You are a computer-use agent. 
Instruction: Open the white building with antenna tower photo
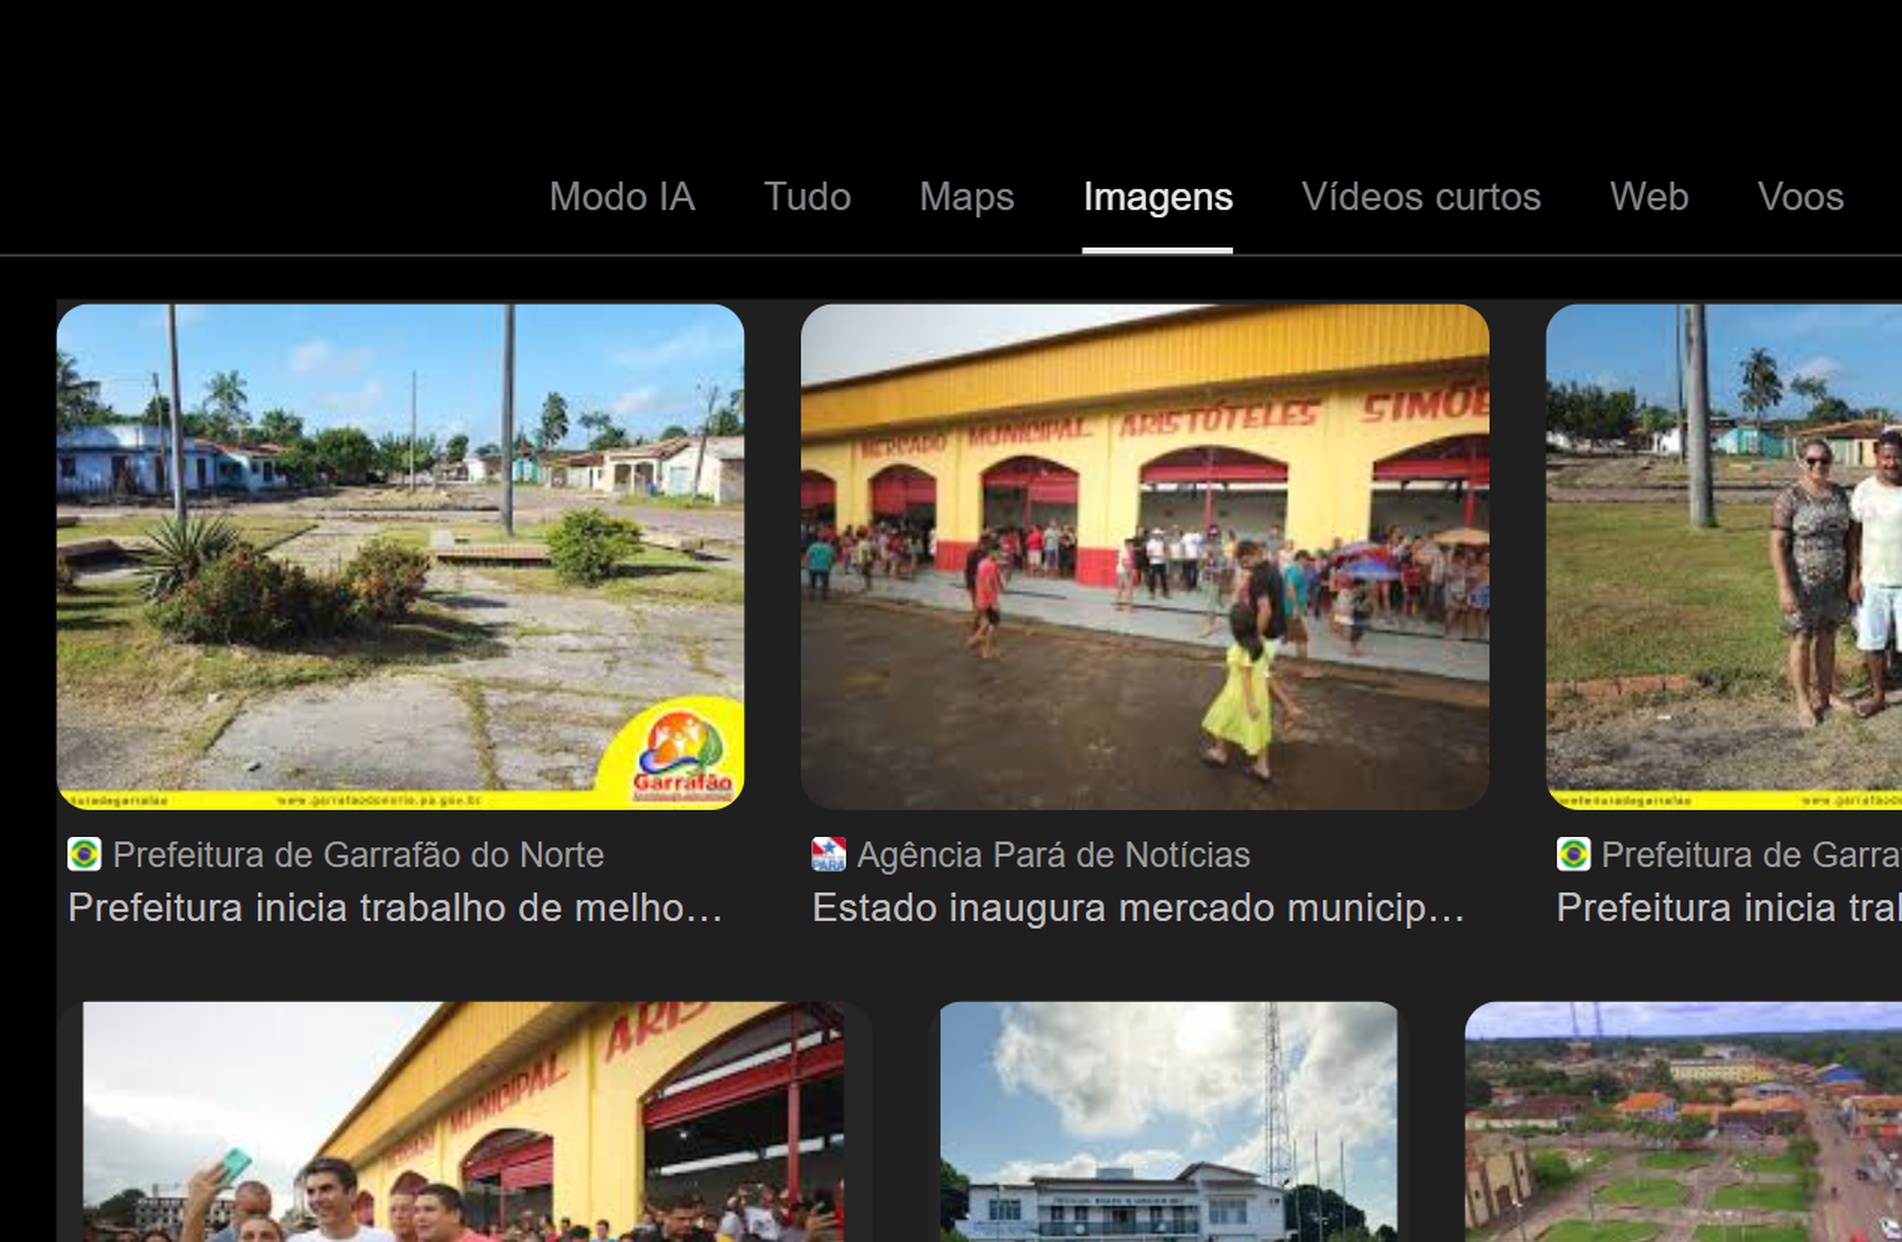[1168, 1120]
